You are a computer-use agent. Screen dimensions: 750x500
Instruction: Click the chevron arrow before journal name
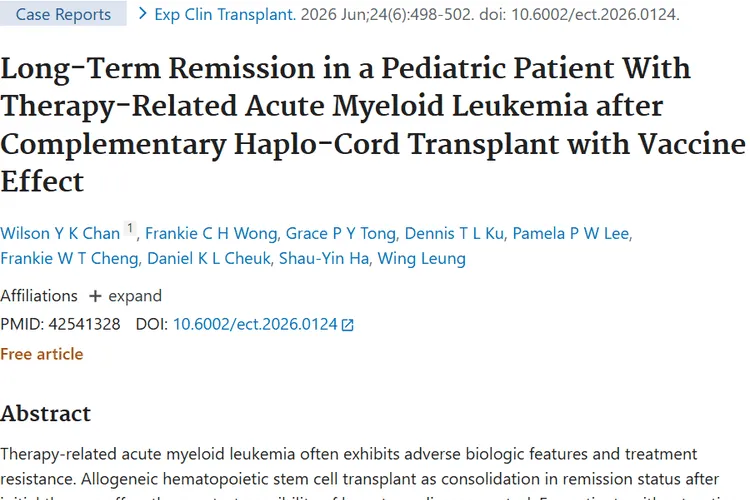click(x=142, y=13)
